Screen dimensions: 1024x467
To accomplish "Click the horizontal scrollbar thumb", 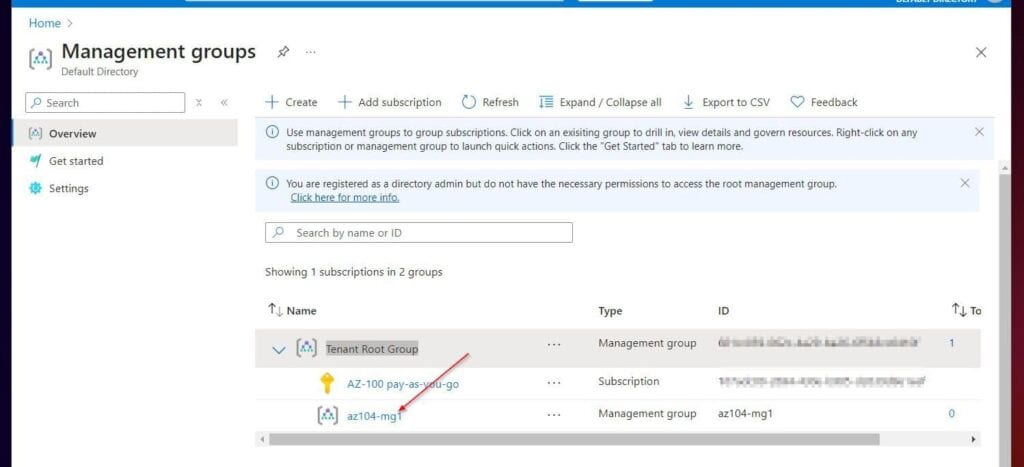I will coord(574,440).
